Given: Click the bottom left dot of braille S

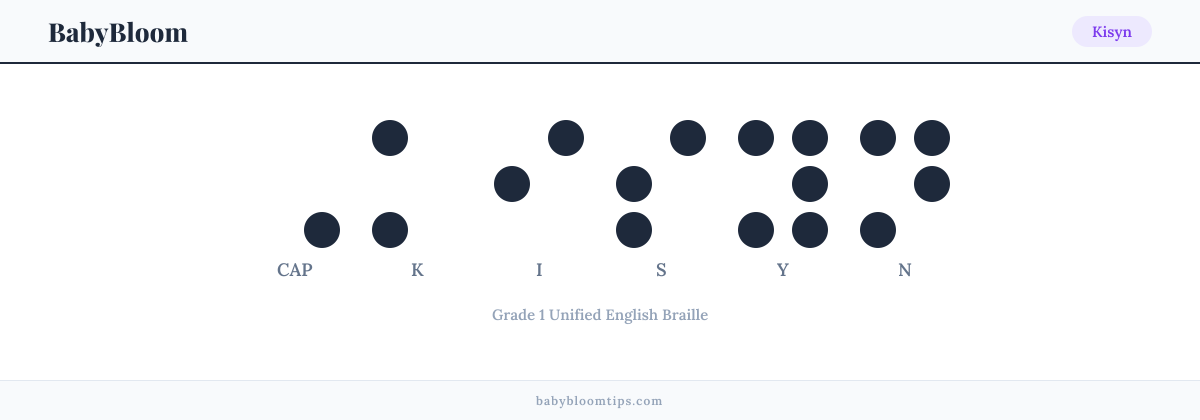Looking at the screenshot, I should coord(634,230).
